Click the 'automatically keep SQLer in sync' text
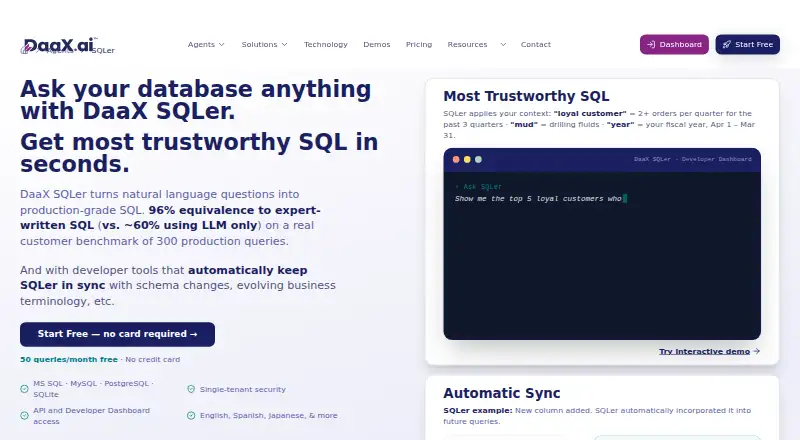Viewport: 800px width, 440px height. tap(164, 278)
